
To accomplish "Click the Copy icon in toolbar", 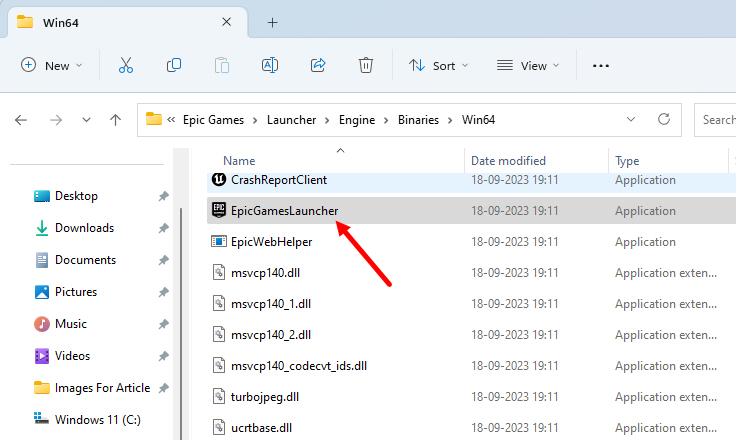I will 174,65.
